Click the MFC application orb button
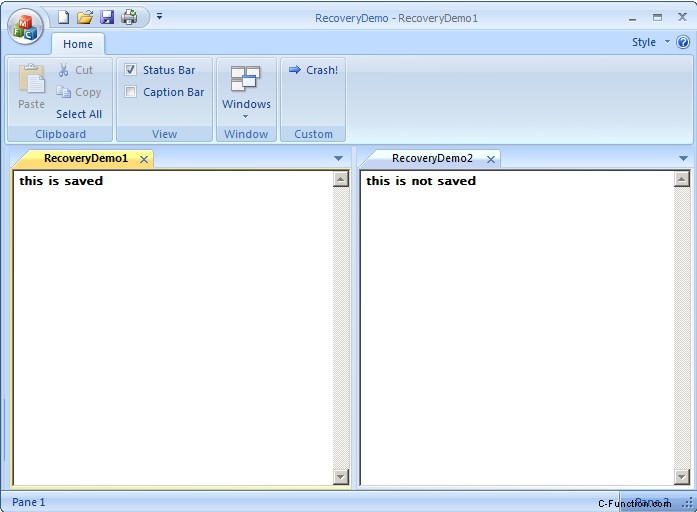 click(x=25, y=26)
